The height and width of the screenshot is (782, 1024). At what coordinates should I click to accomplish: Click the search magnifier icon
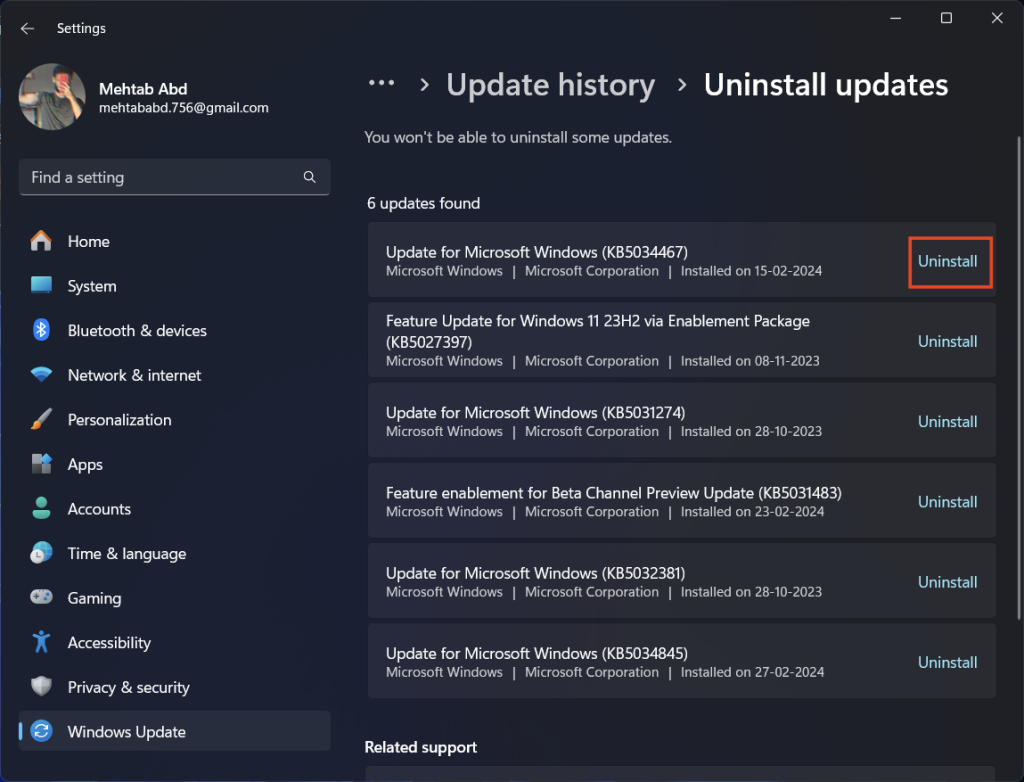[310, 177]
